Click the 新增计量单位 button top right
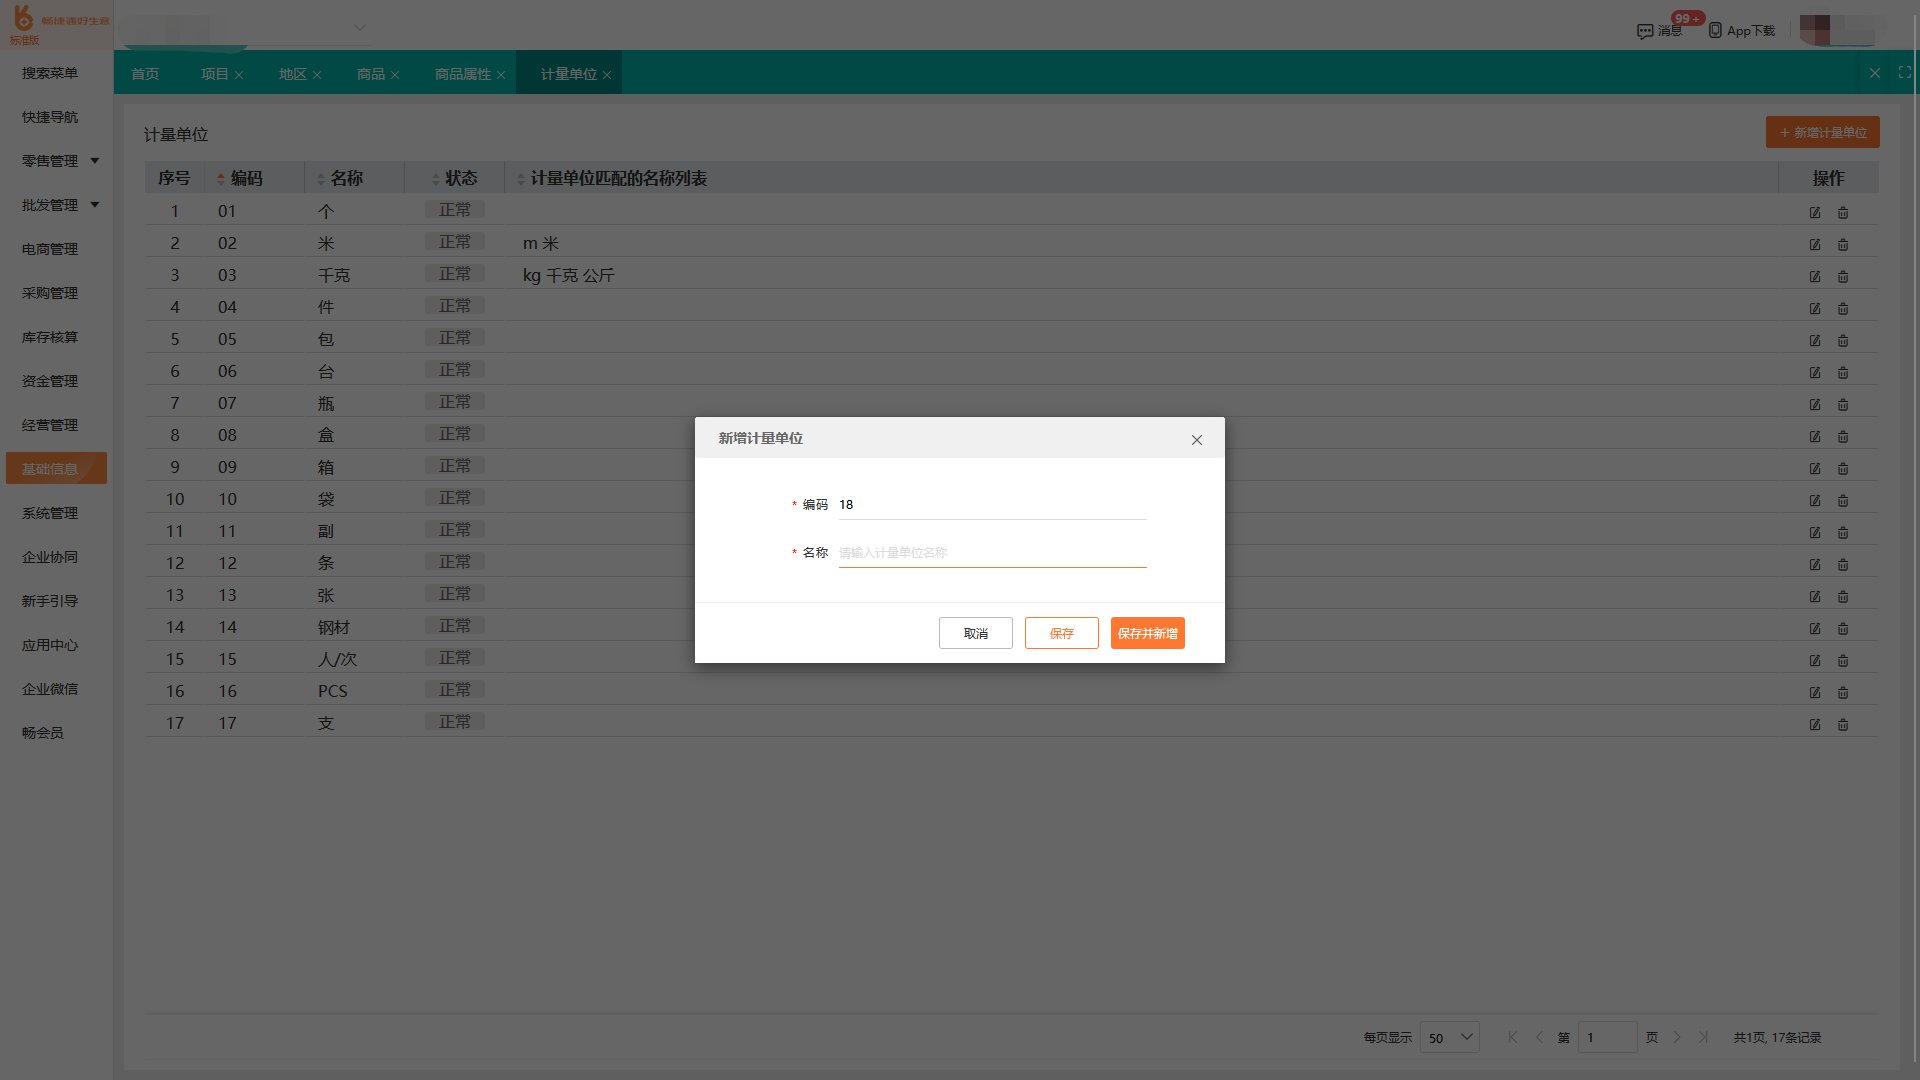 click(x=1822, y=132)
